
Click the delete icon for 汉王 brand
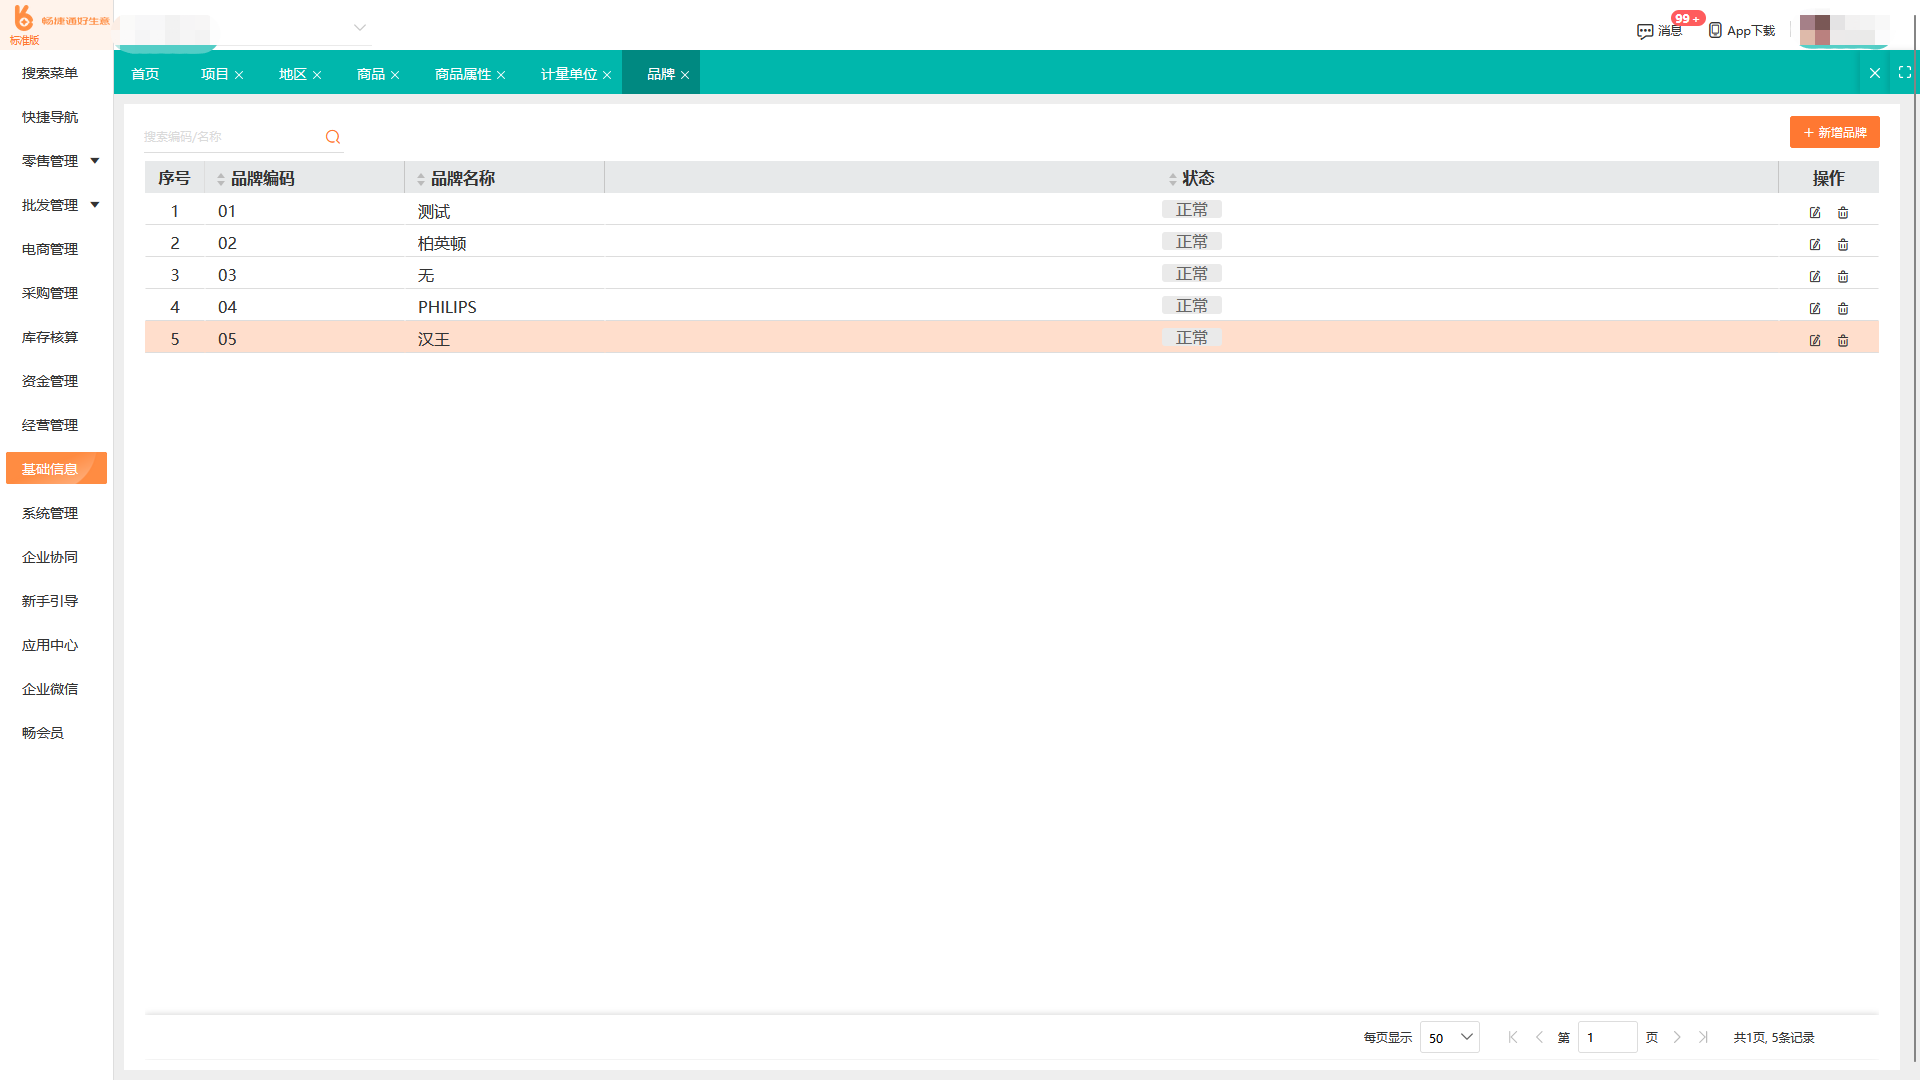1844,339
